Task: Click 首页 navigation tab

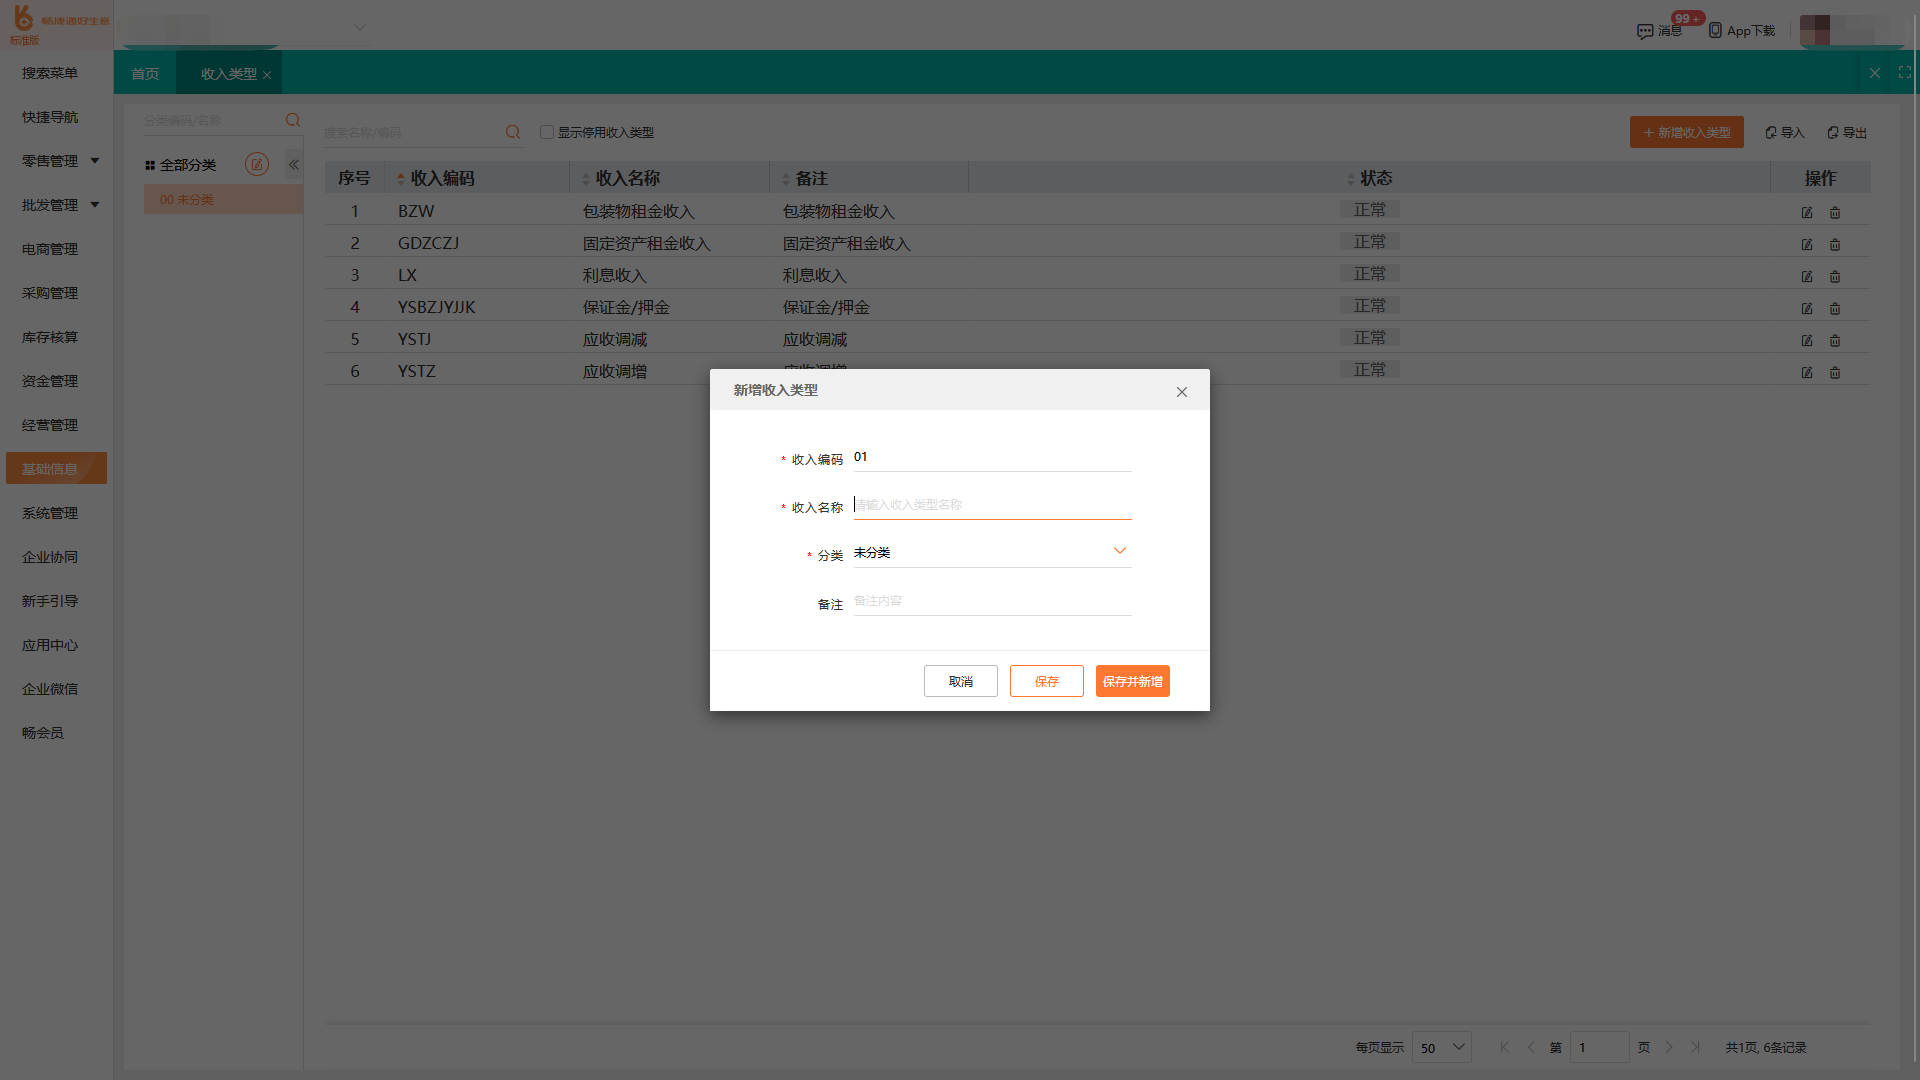Action: click(145, 73)
